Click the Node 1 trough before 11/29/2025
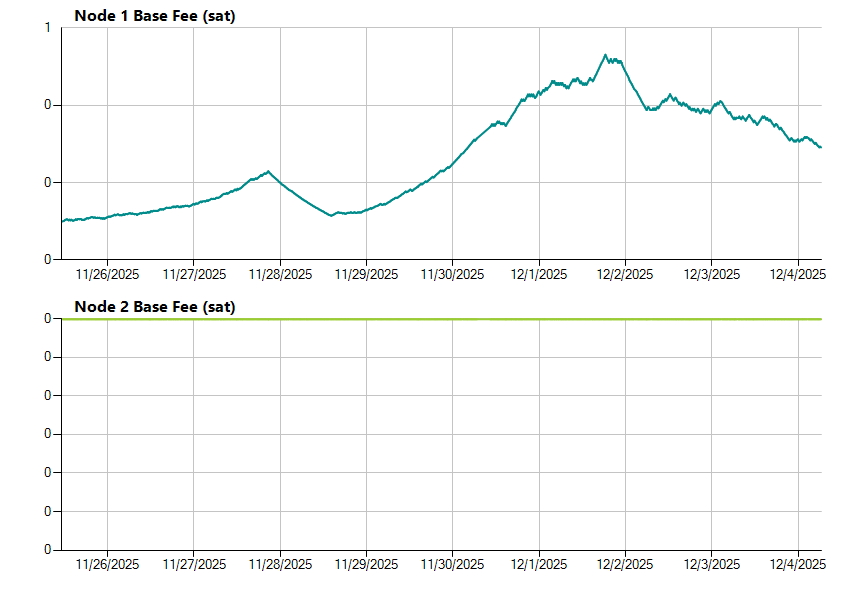Image resolution: width=860 pixels, height=600 pixels. [x=331, y=215]
